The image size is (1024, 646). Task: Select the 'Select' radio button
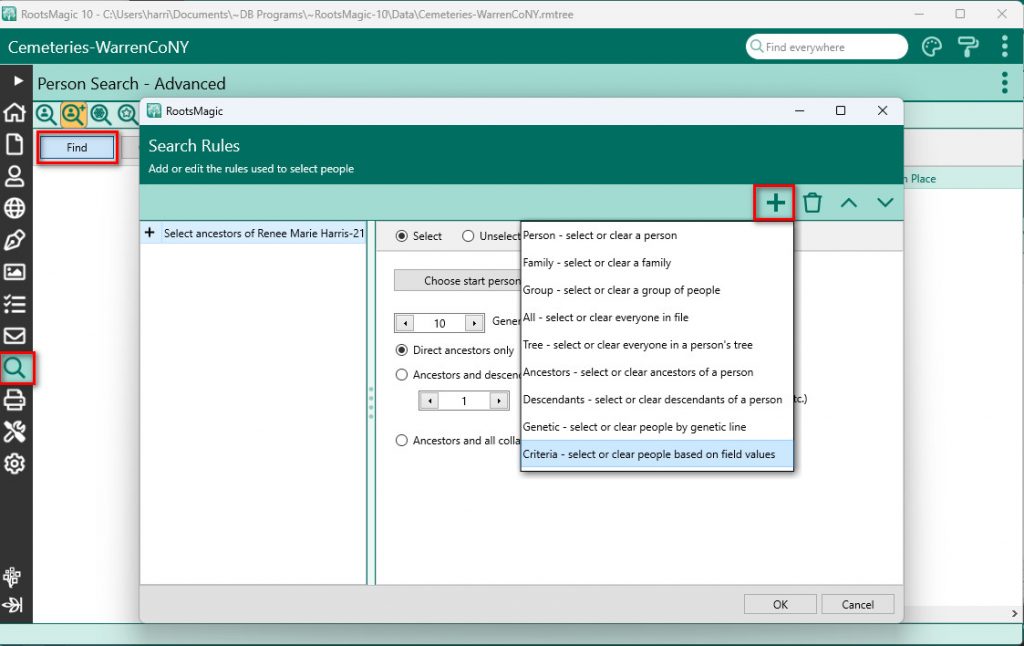pyautogui.click(x=403, y=236)
